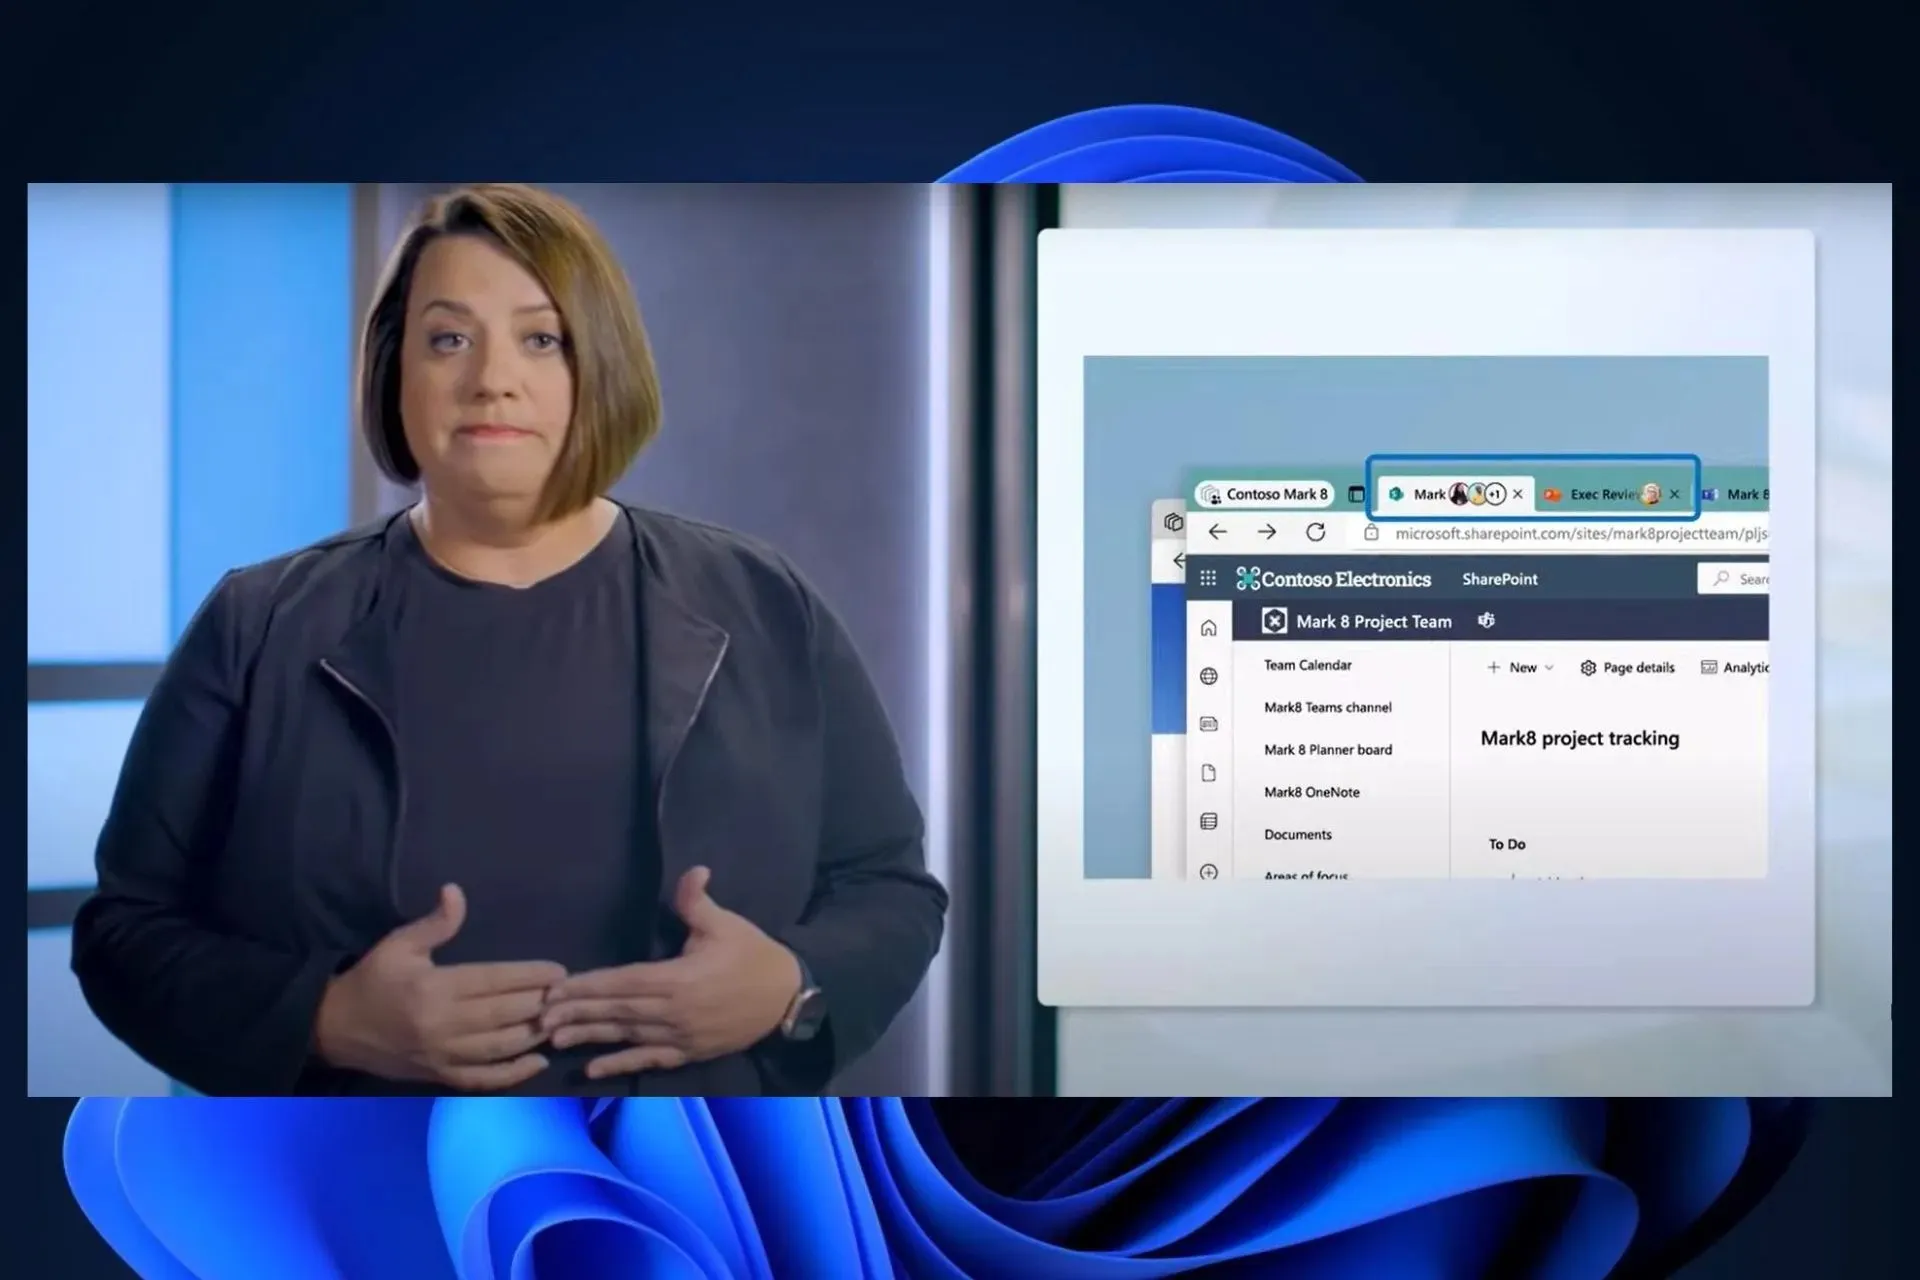
Task: Click the globe/world icon in left sidebar
Action: point(1209,676)
